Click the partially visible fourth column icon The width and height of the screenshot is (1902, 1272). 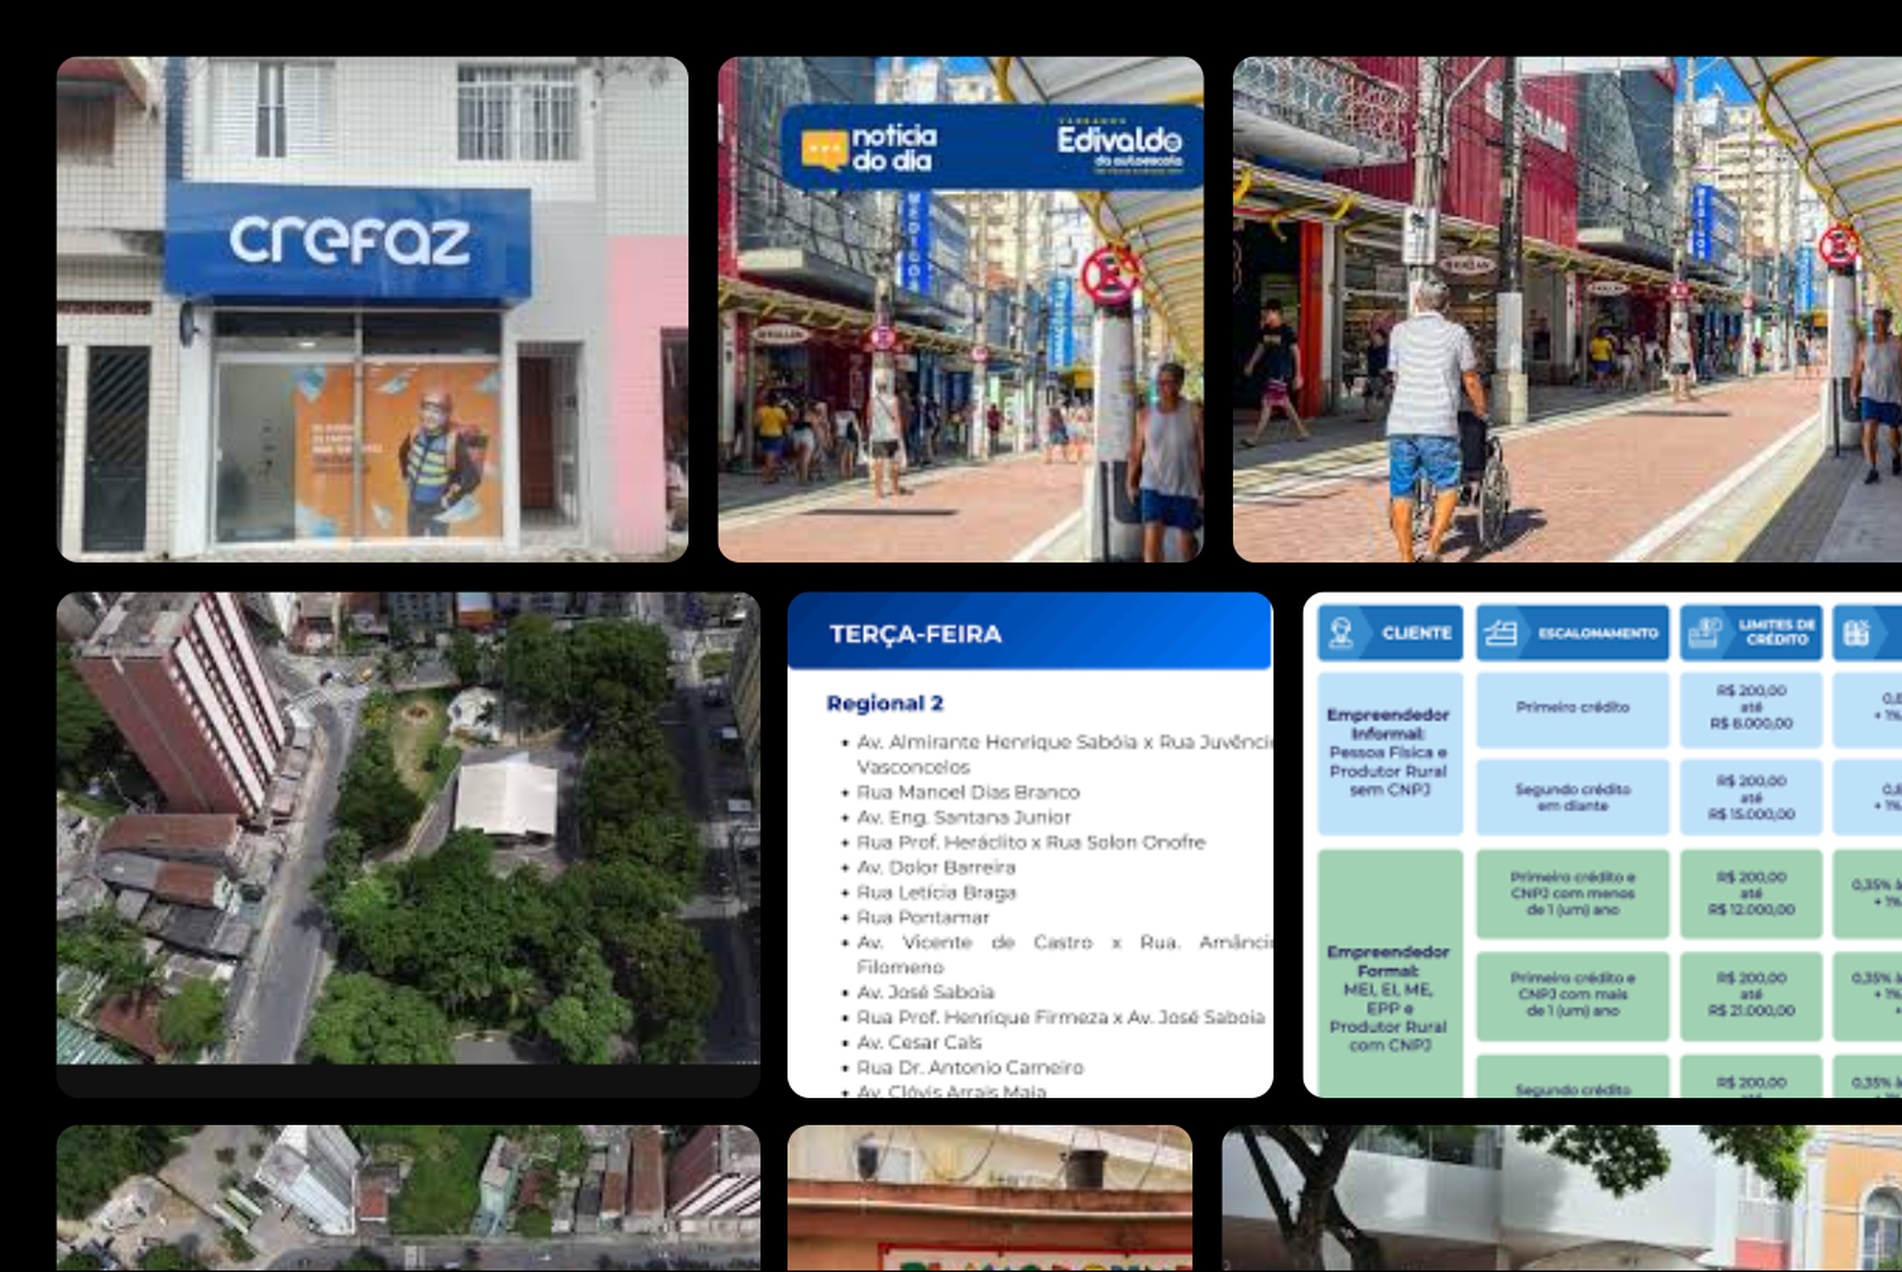click(1857, 633)
